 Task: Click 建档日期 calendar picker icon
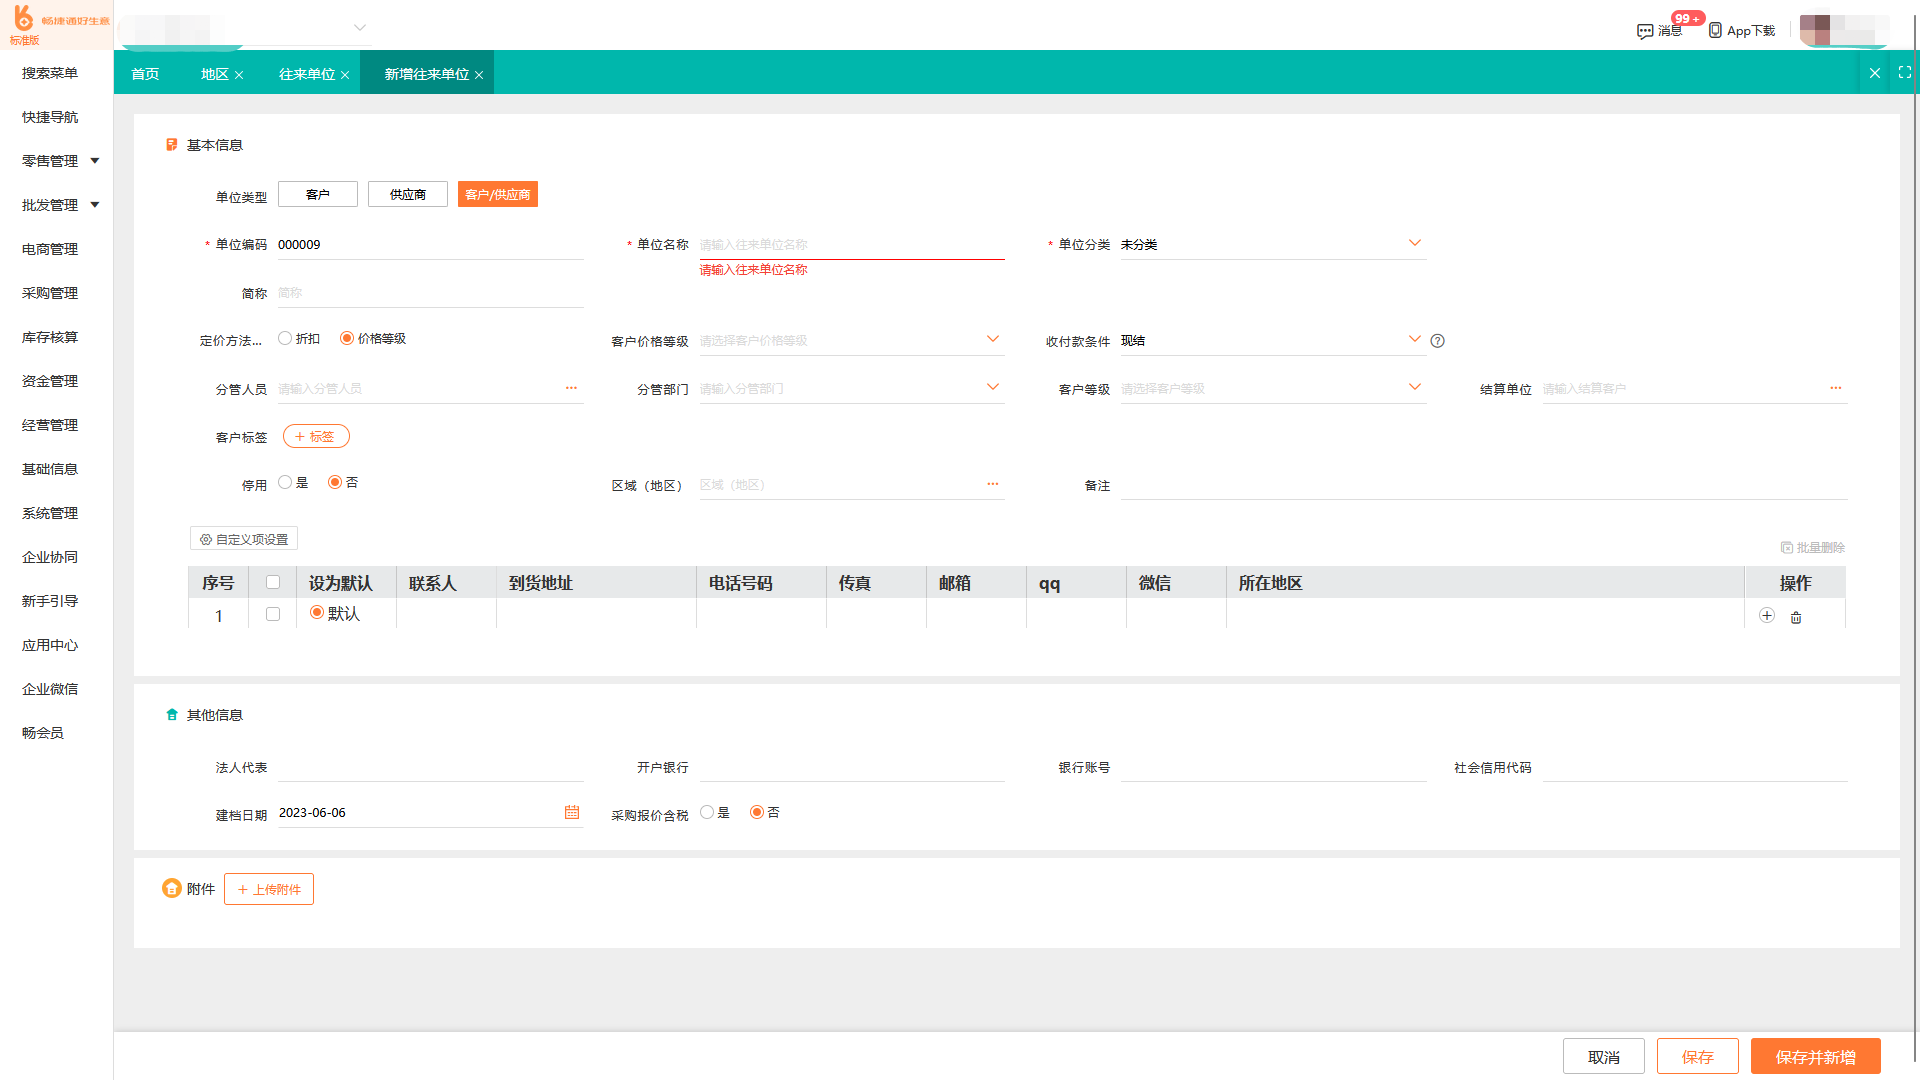(x=571, y=812)
